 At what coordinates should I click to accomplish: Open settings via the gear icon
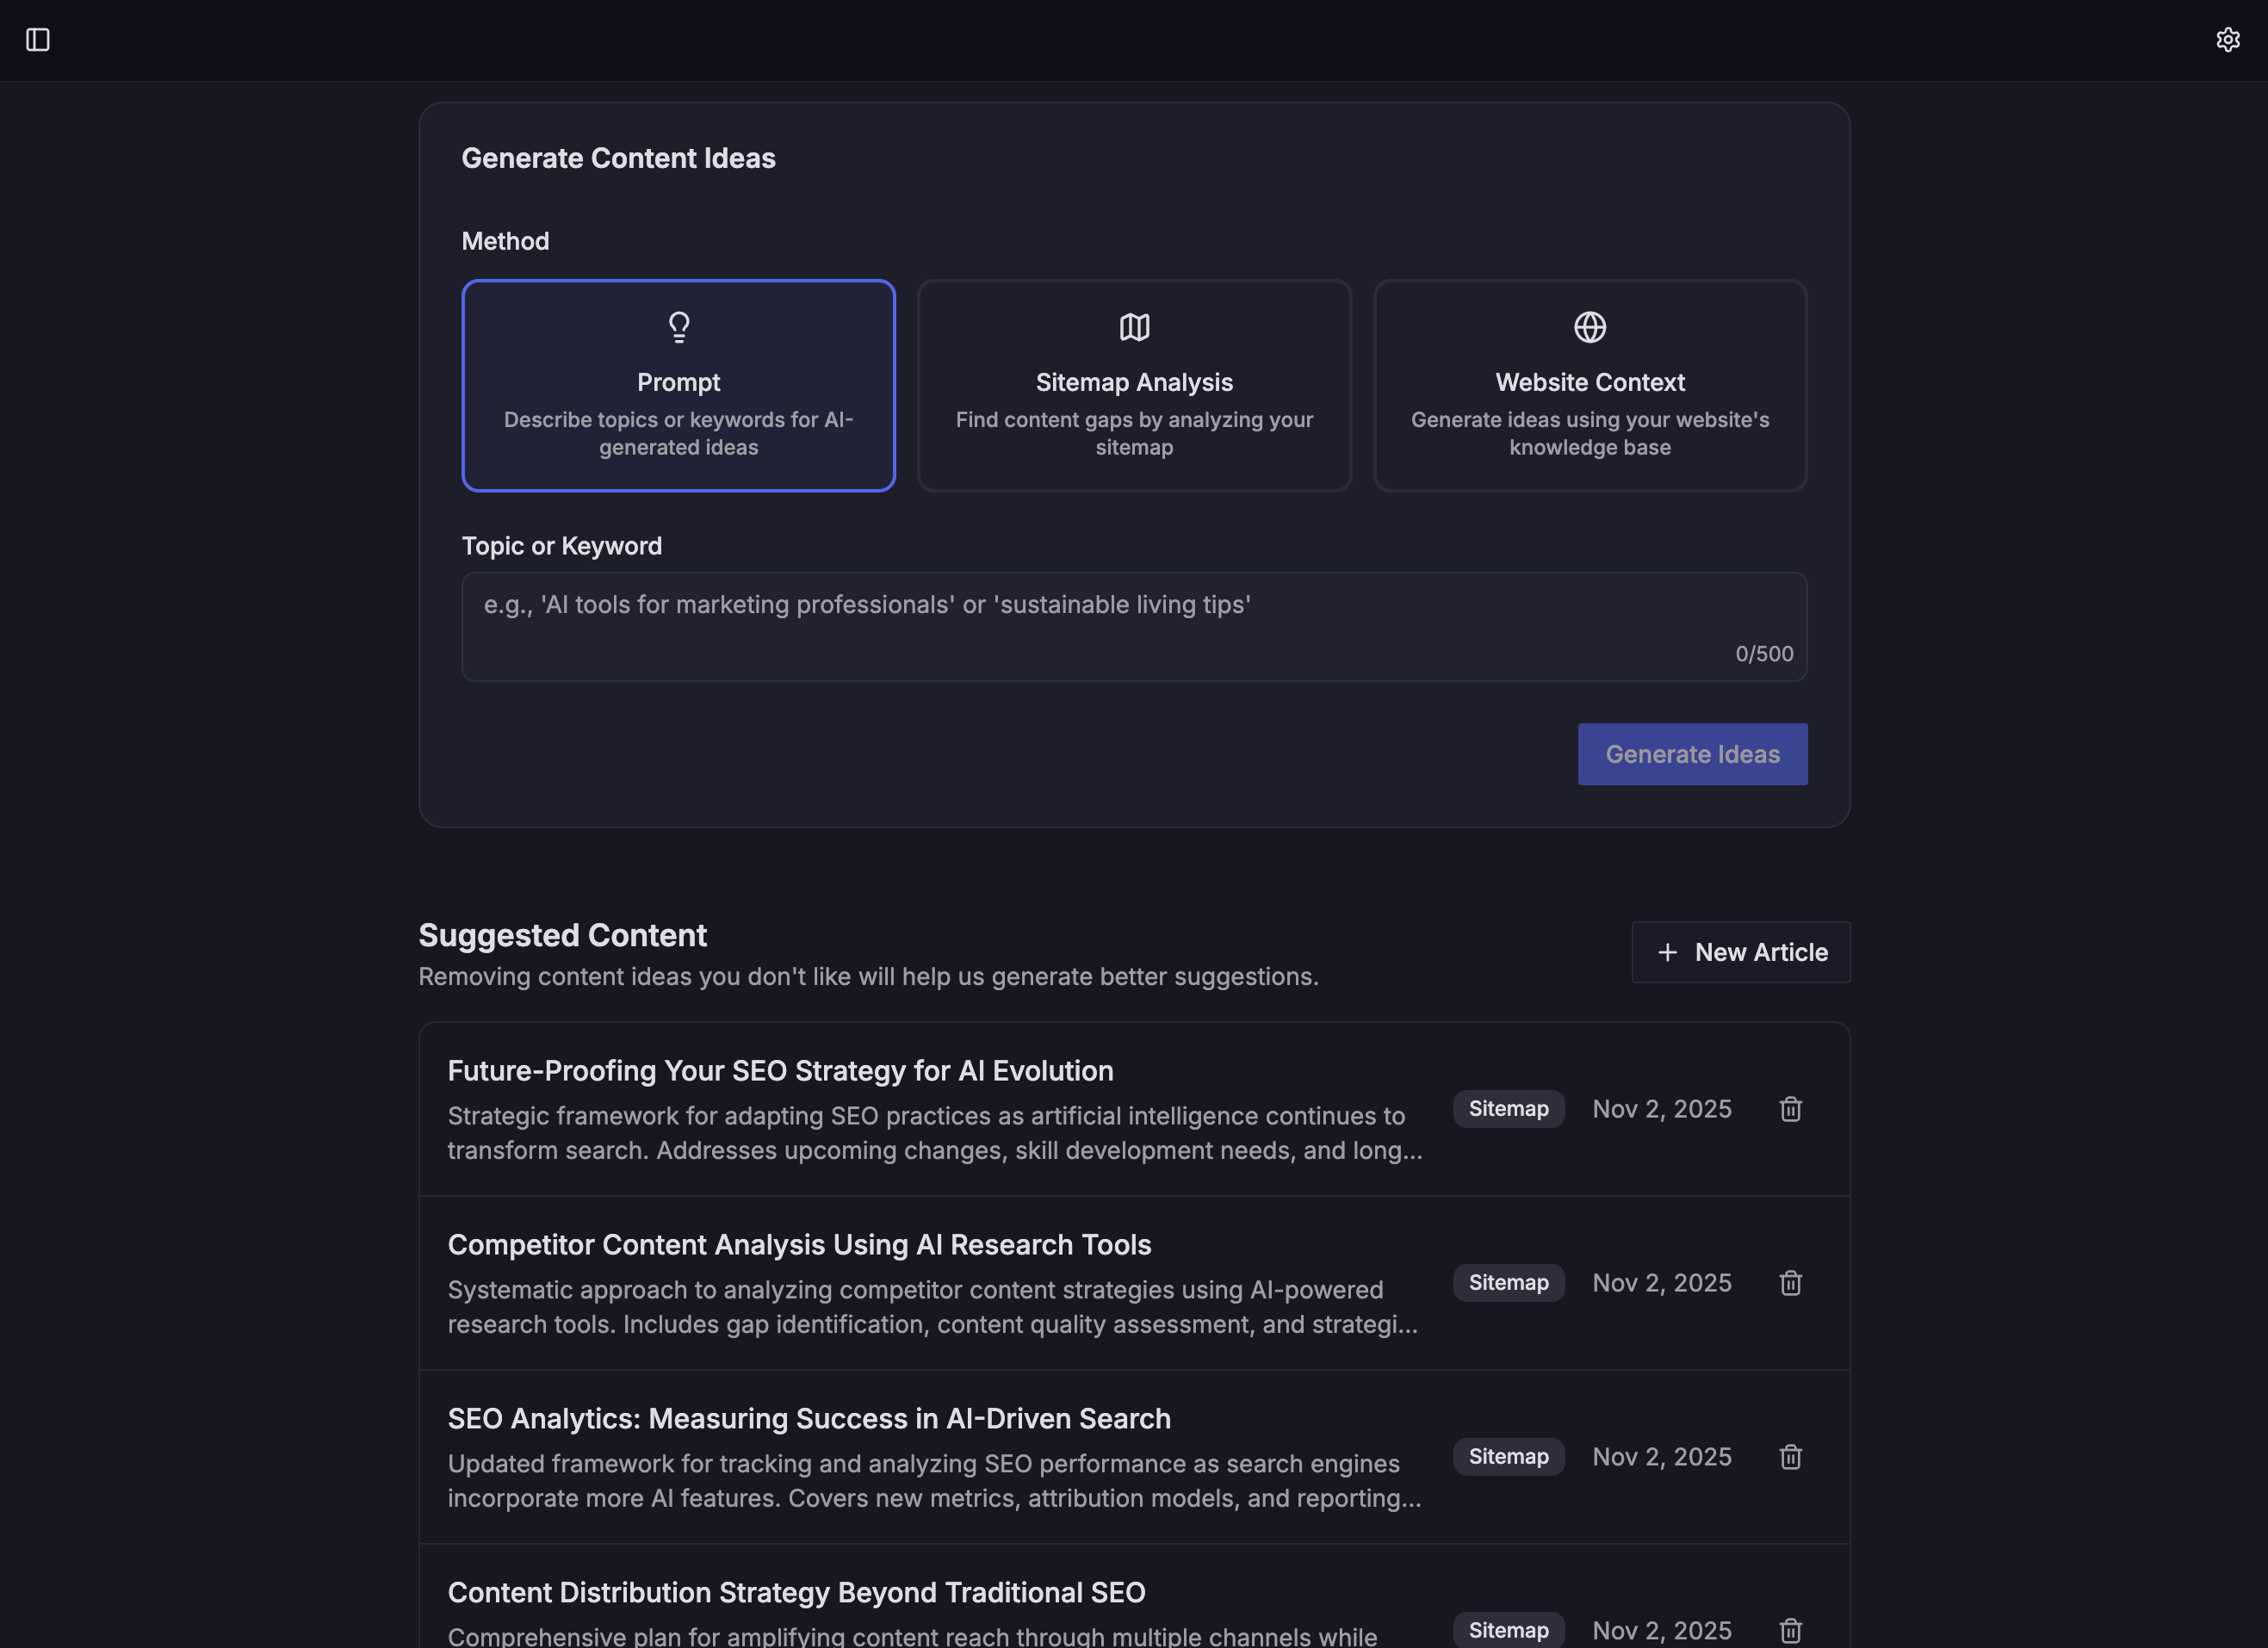click(2228, 39)
